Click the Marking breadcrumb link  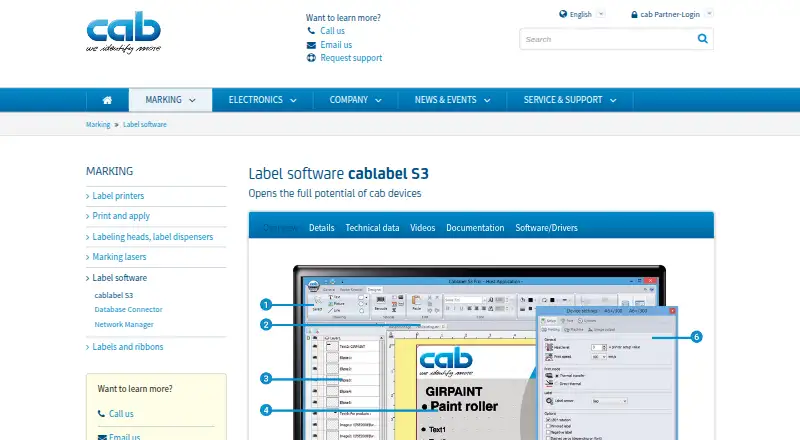coord(98,125)
